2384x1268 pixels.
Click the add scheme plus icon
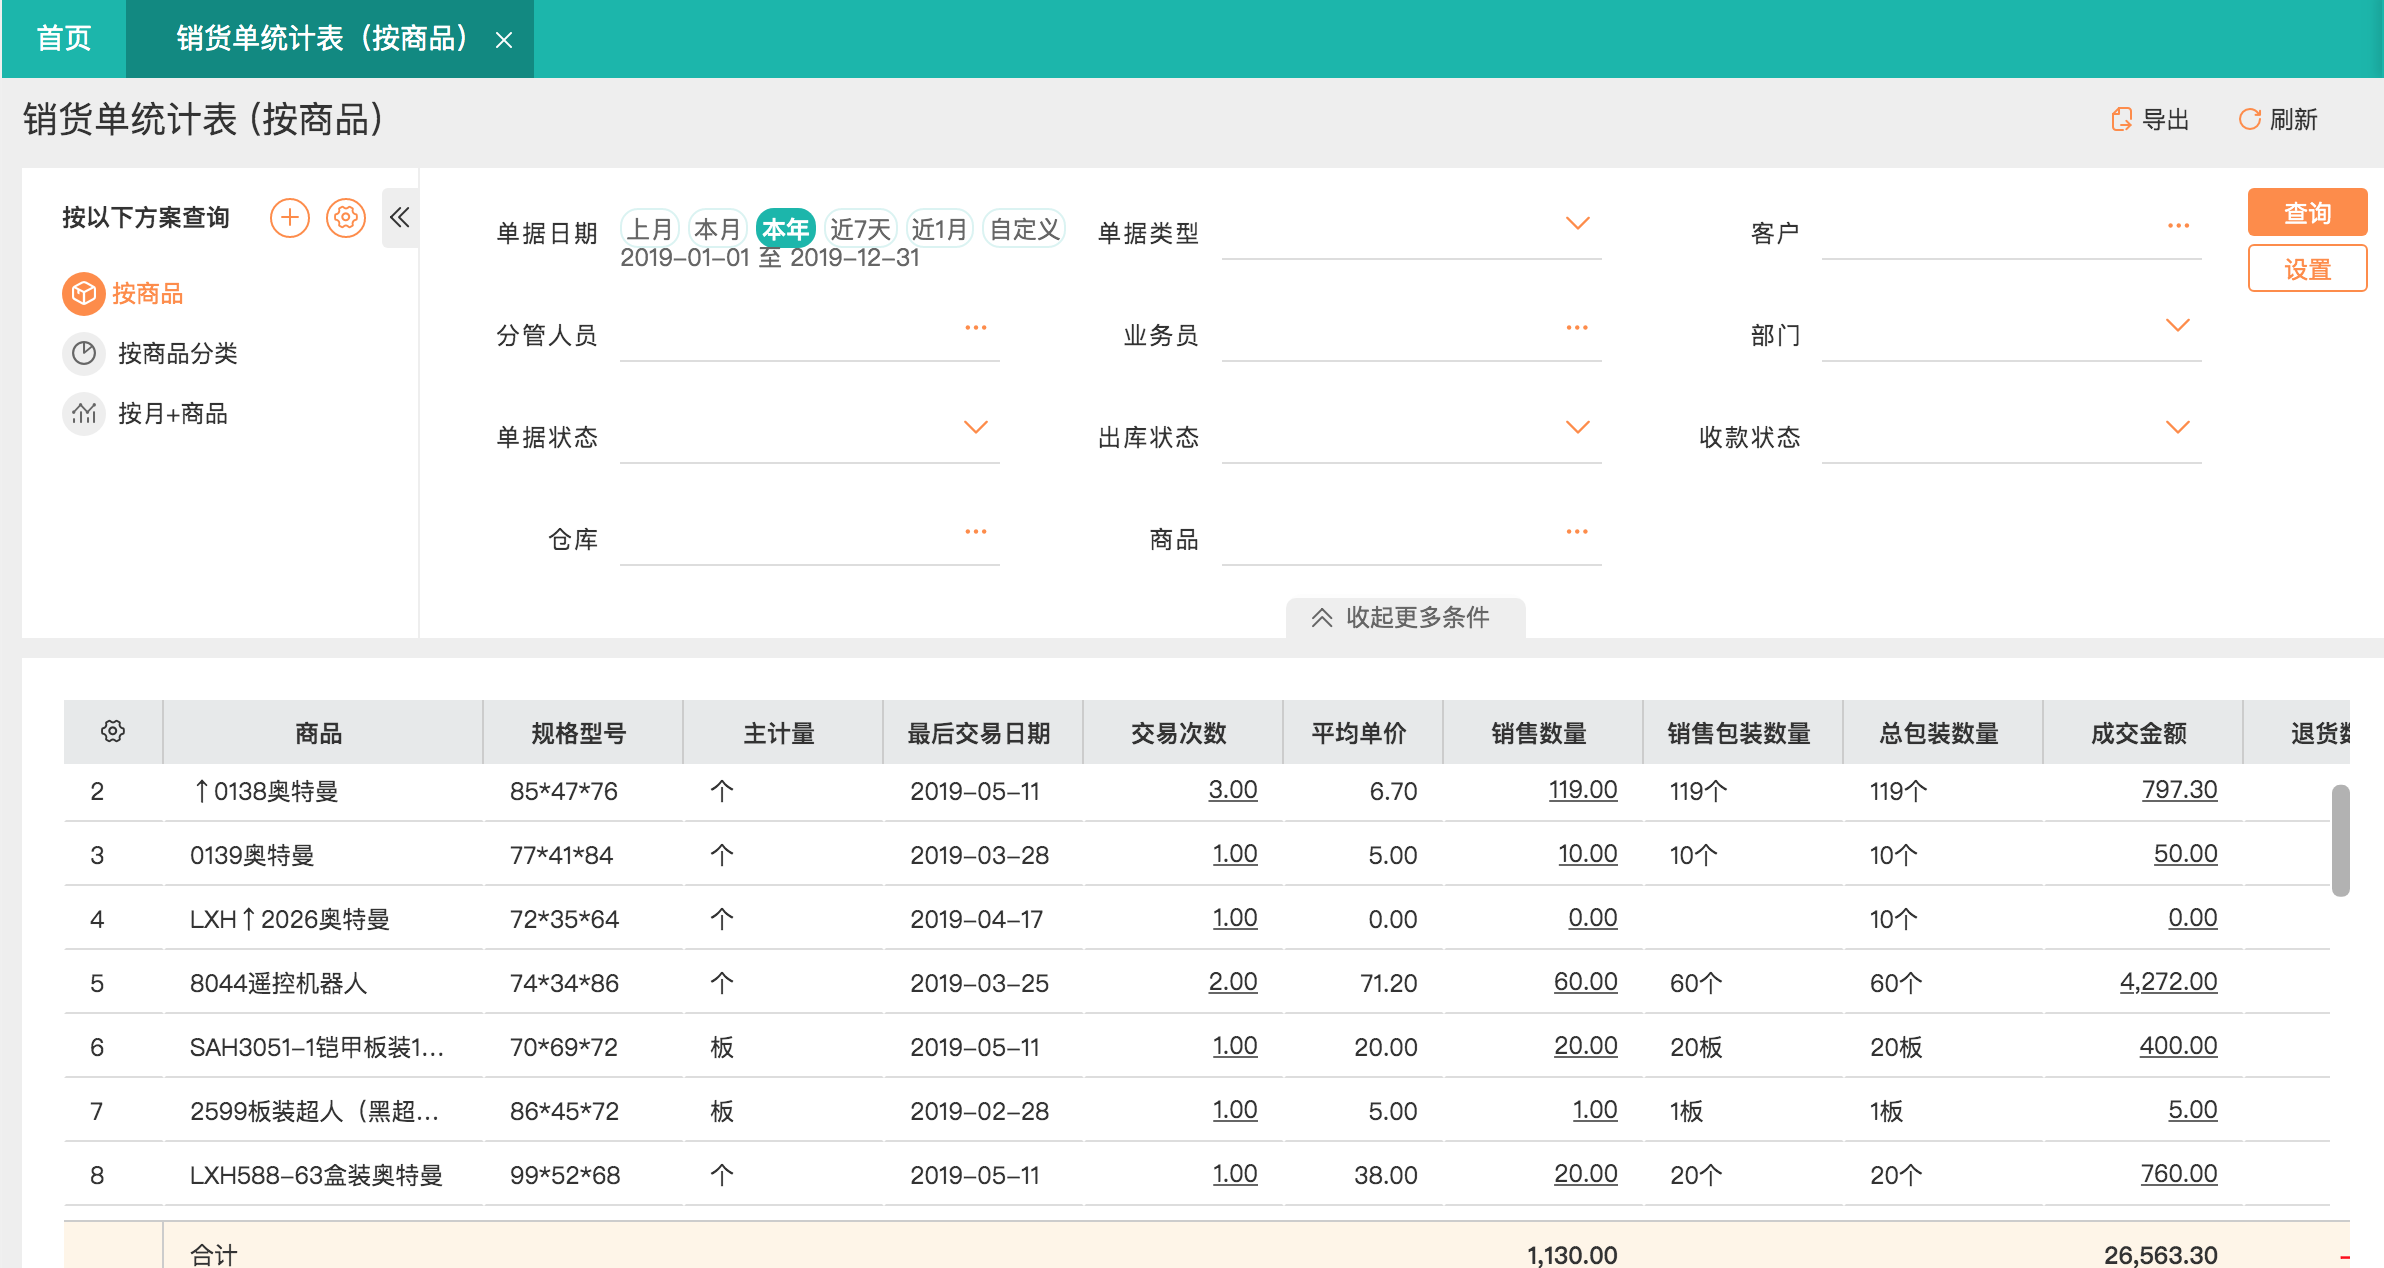click(292, 219)
